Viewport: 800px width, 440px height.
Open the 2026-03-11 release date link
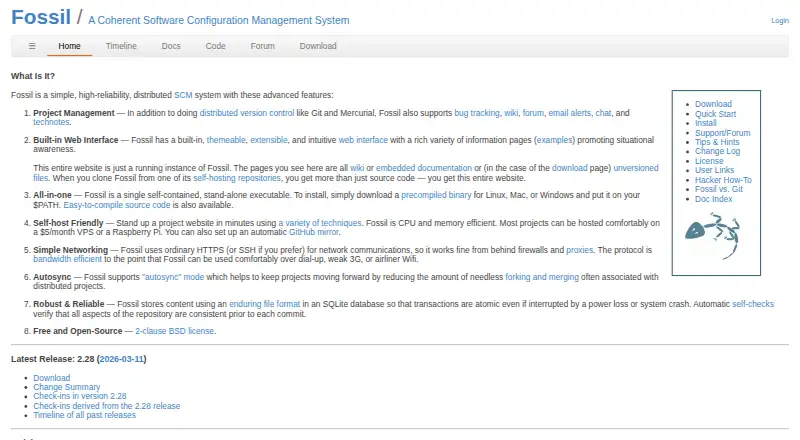(121, 359)
